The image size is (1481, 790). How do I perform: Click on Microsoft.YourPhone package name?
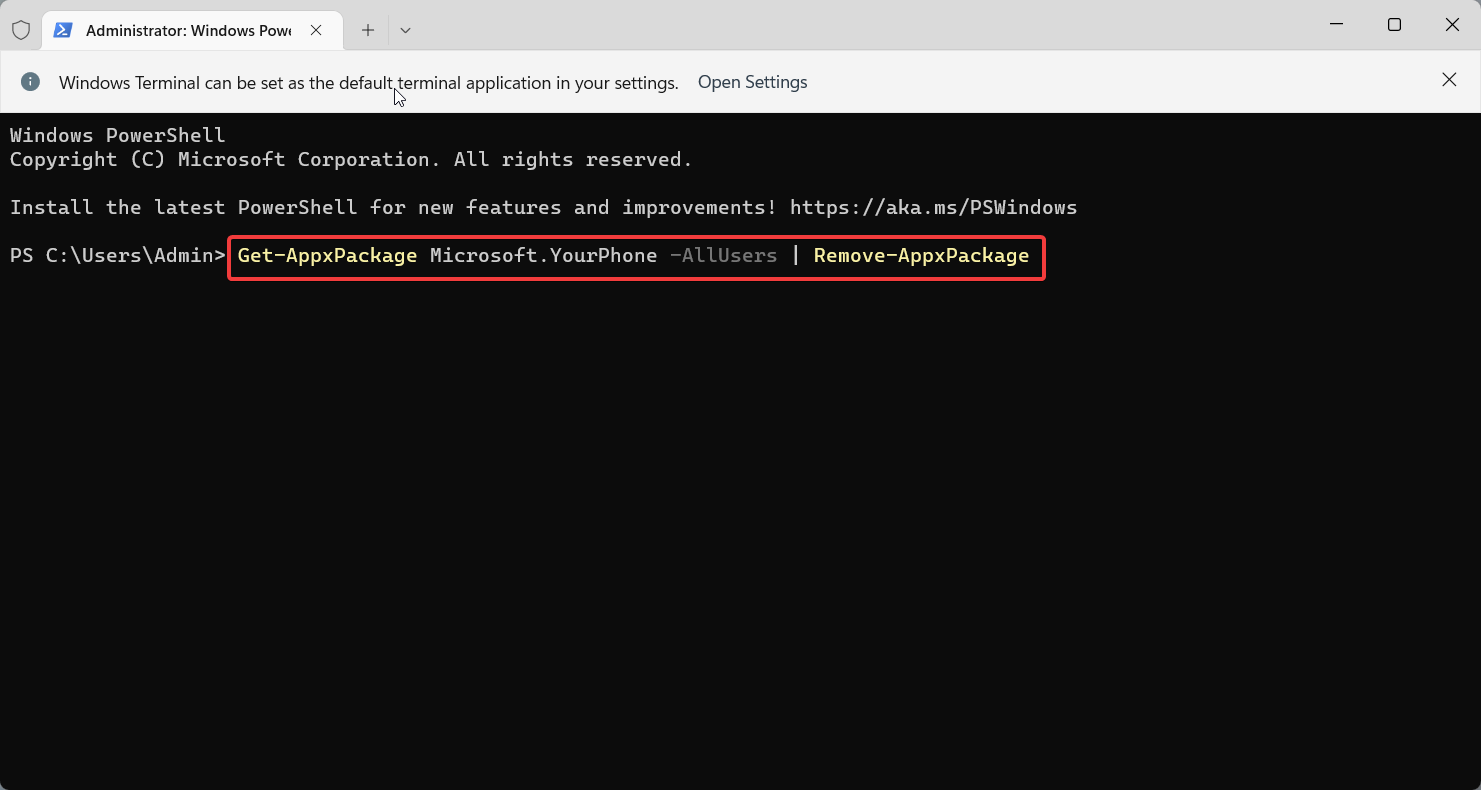(543, 256)
